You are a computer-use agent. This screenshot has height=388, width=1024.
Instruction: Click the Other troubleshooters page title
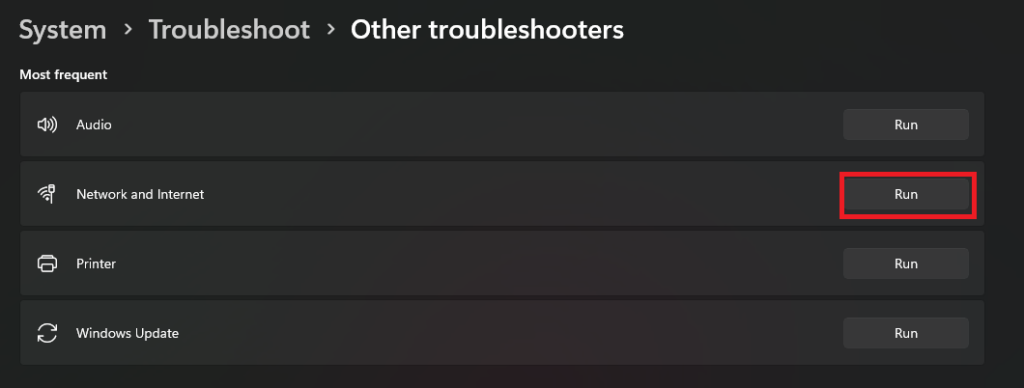click(x=487, y=30)
